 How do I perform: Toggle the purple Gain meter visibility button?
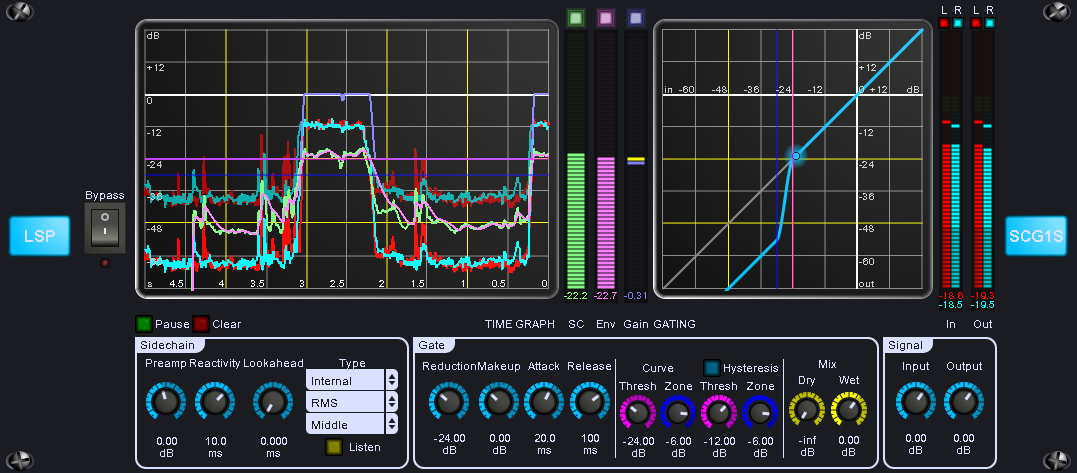click(635, 17)
